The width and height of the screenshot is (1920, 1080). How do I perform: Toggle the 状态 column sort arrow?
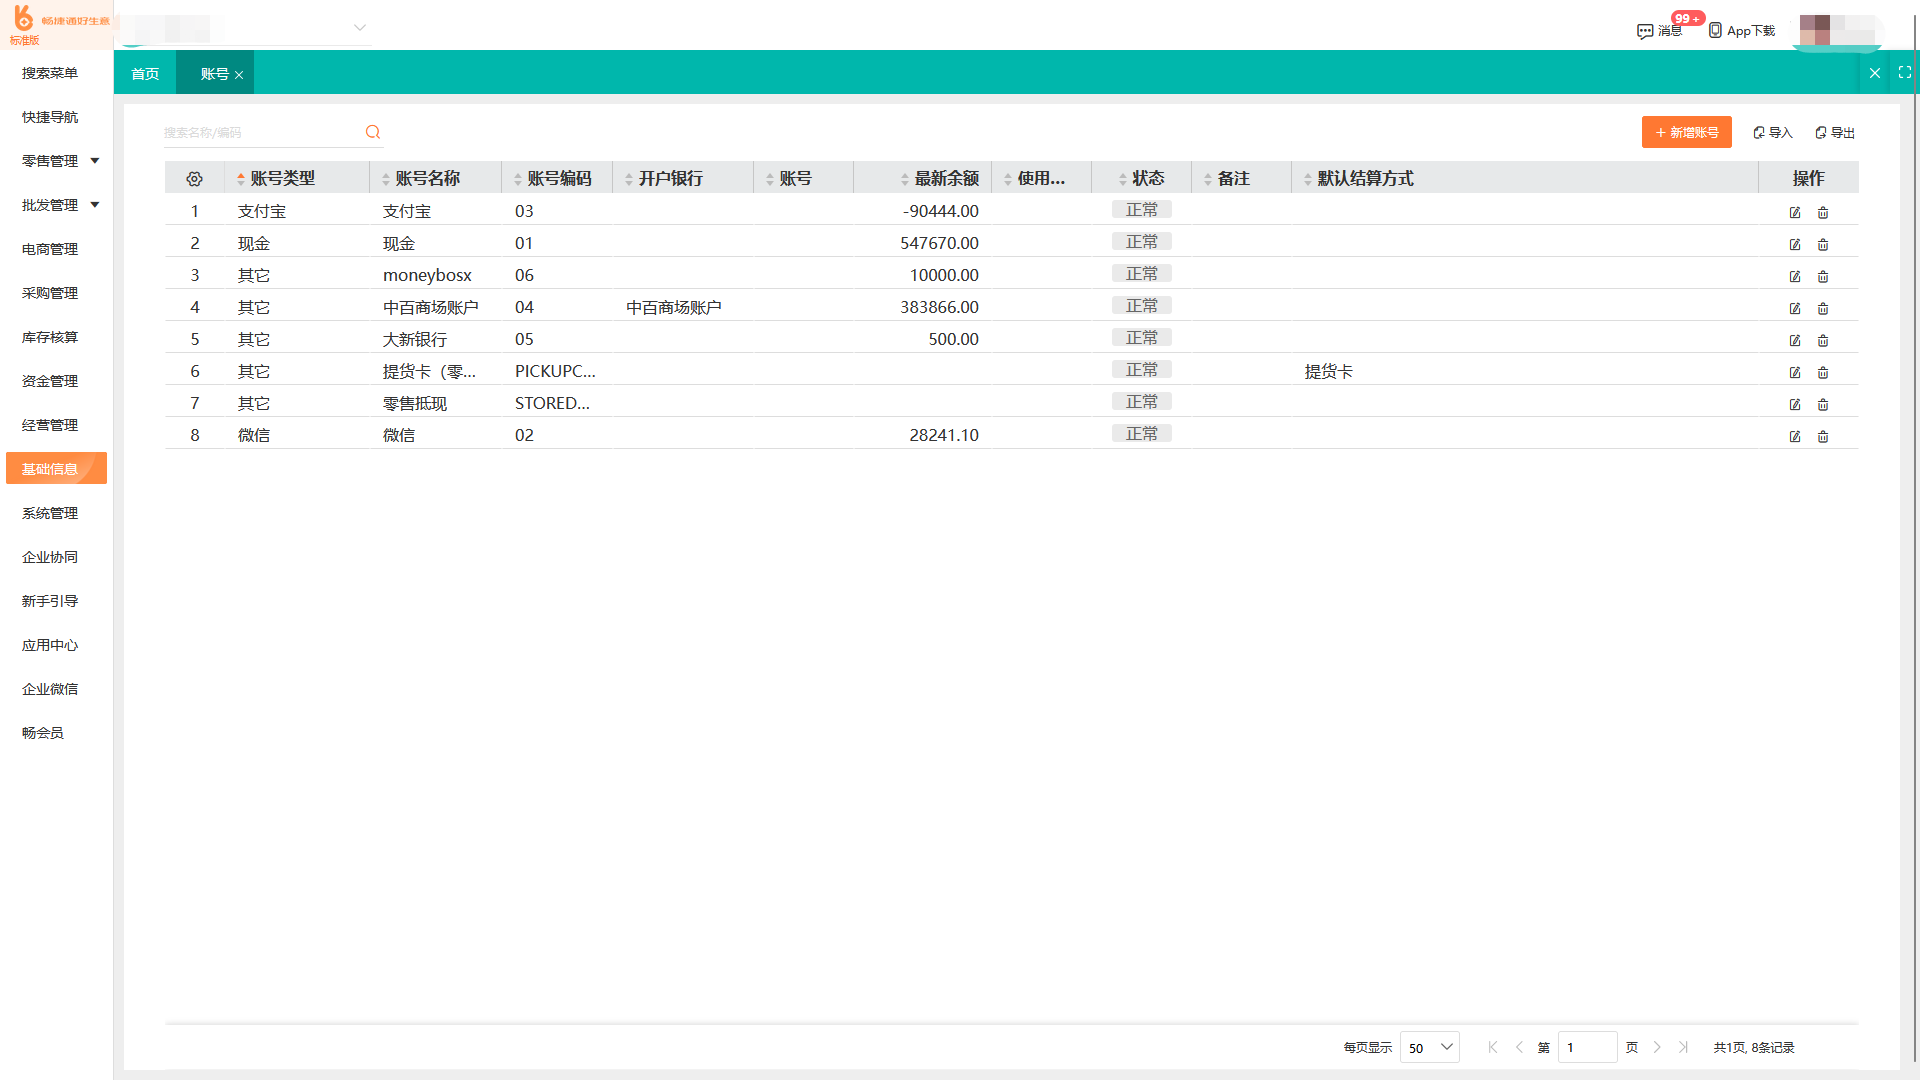point(1121,177)
